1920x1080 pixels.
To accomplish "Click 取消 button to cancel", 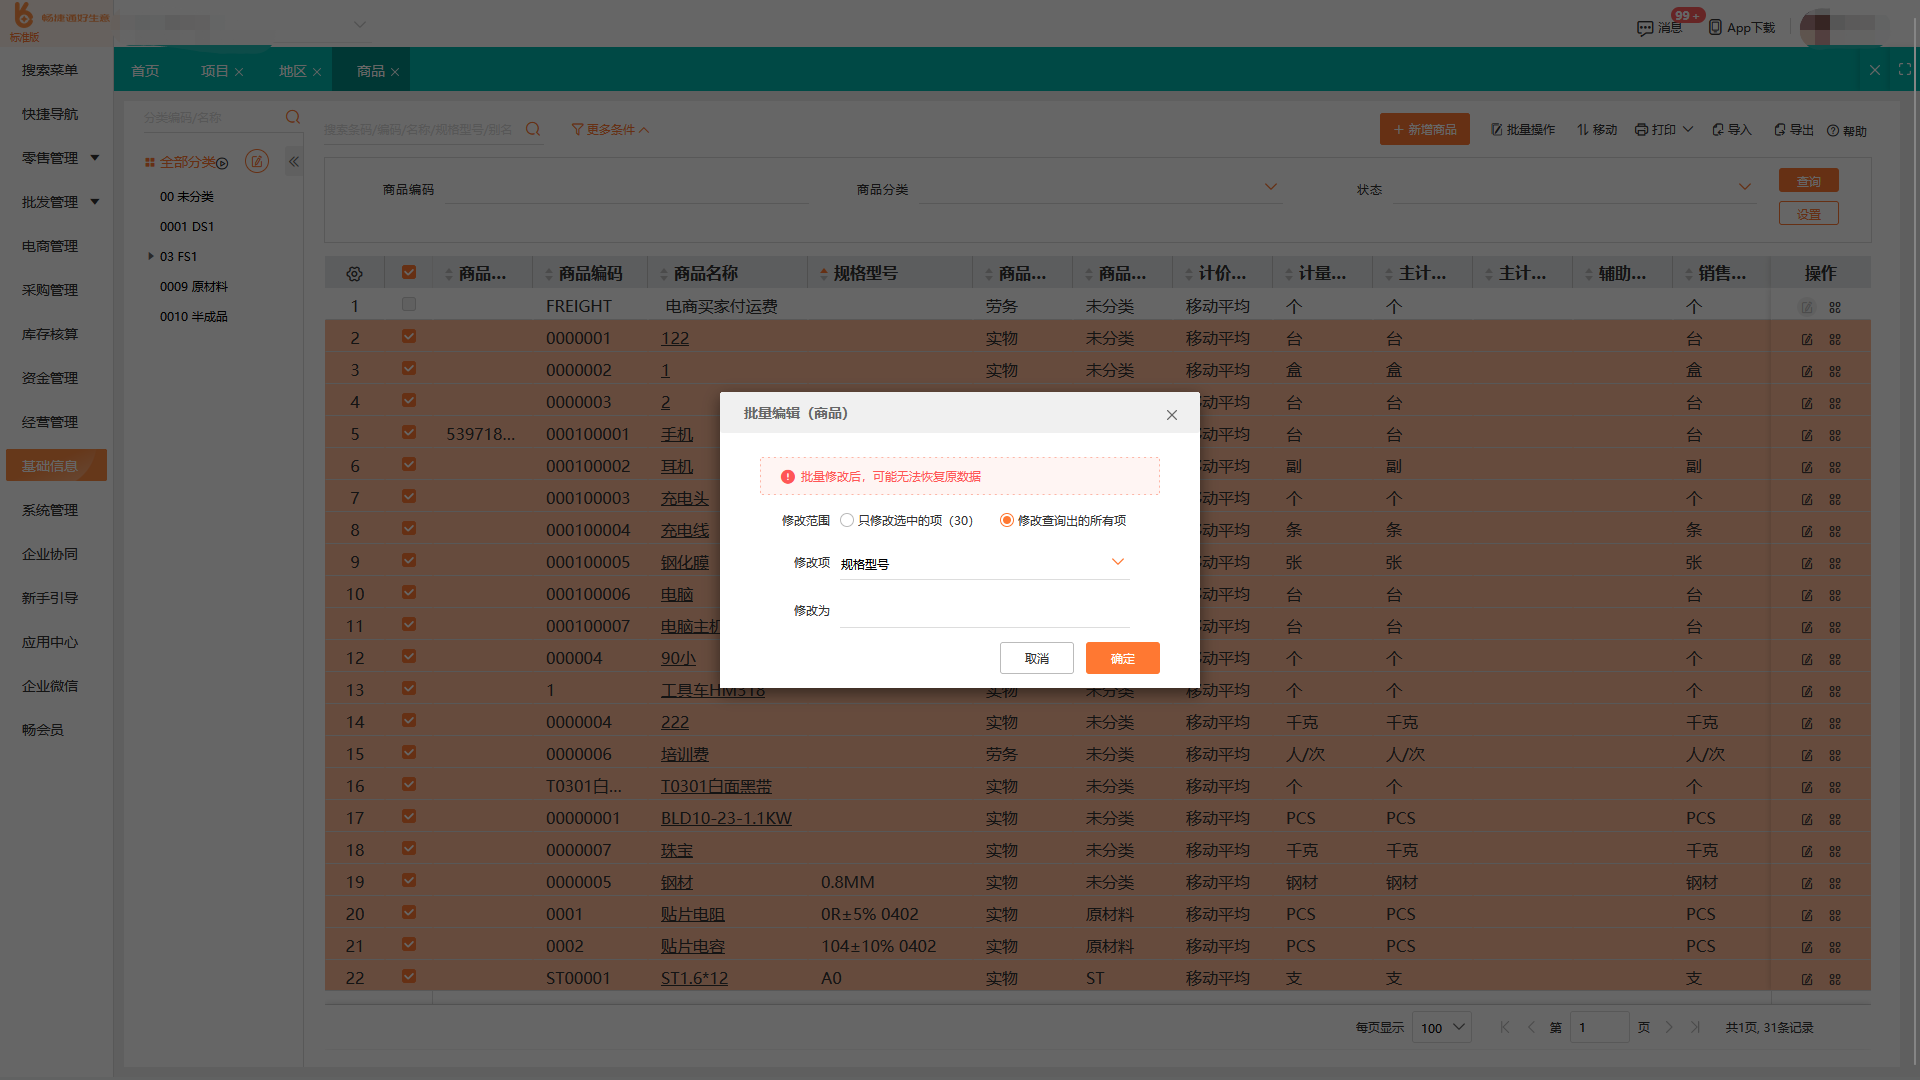I will [x=1036, y=658].
